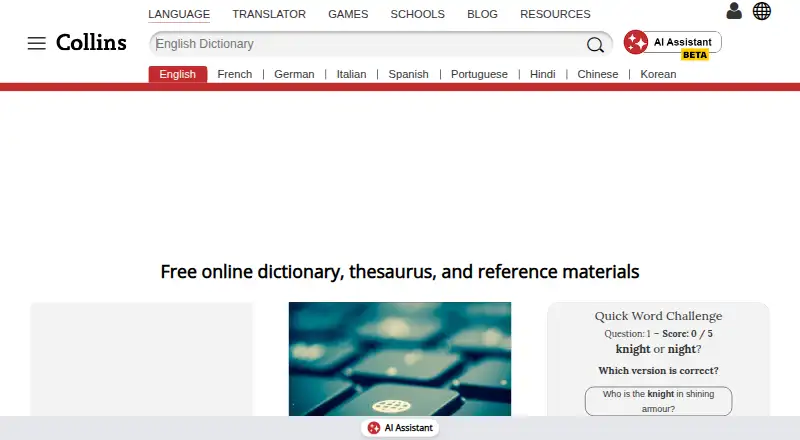Click the red sparkle AI Assistant icon
Viewport: 800px width, 440px height.
tap(636, 42)
